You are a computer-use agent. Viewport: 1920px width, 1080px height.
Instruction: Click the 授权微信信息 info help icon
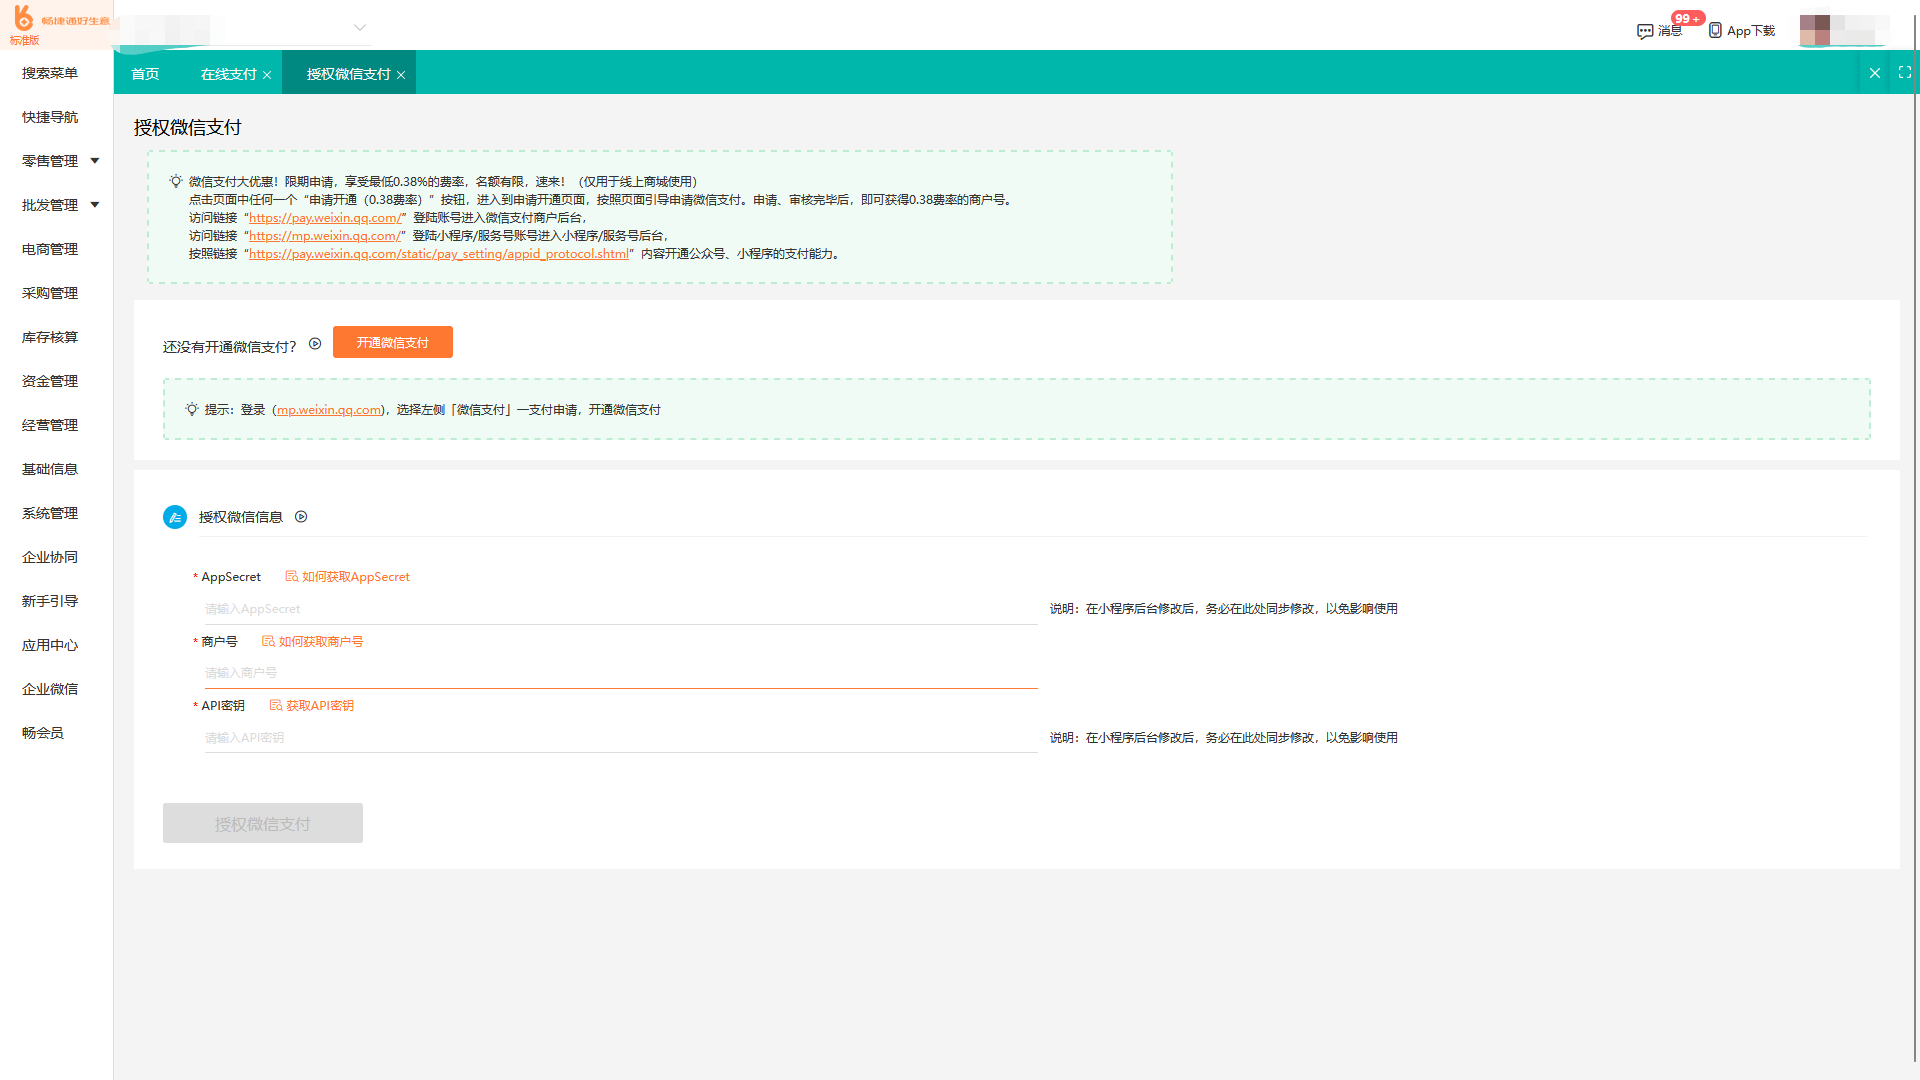301,517
